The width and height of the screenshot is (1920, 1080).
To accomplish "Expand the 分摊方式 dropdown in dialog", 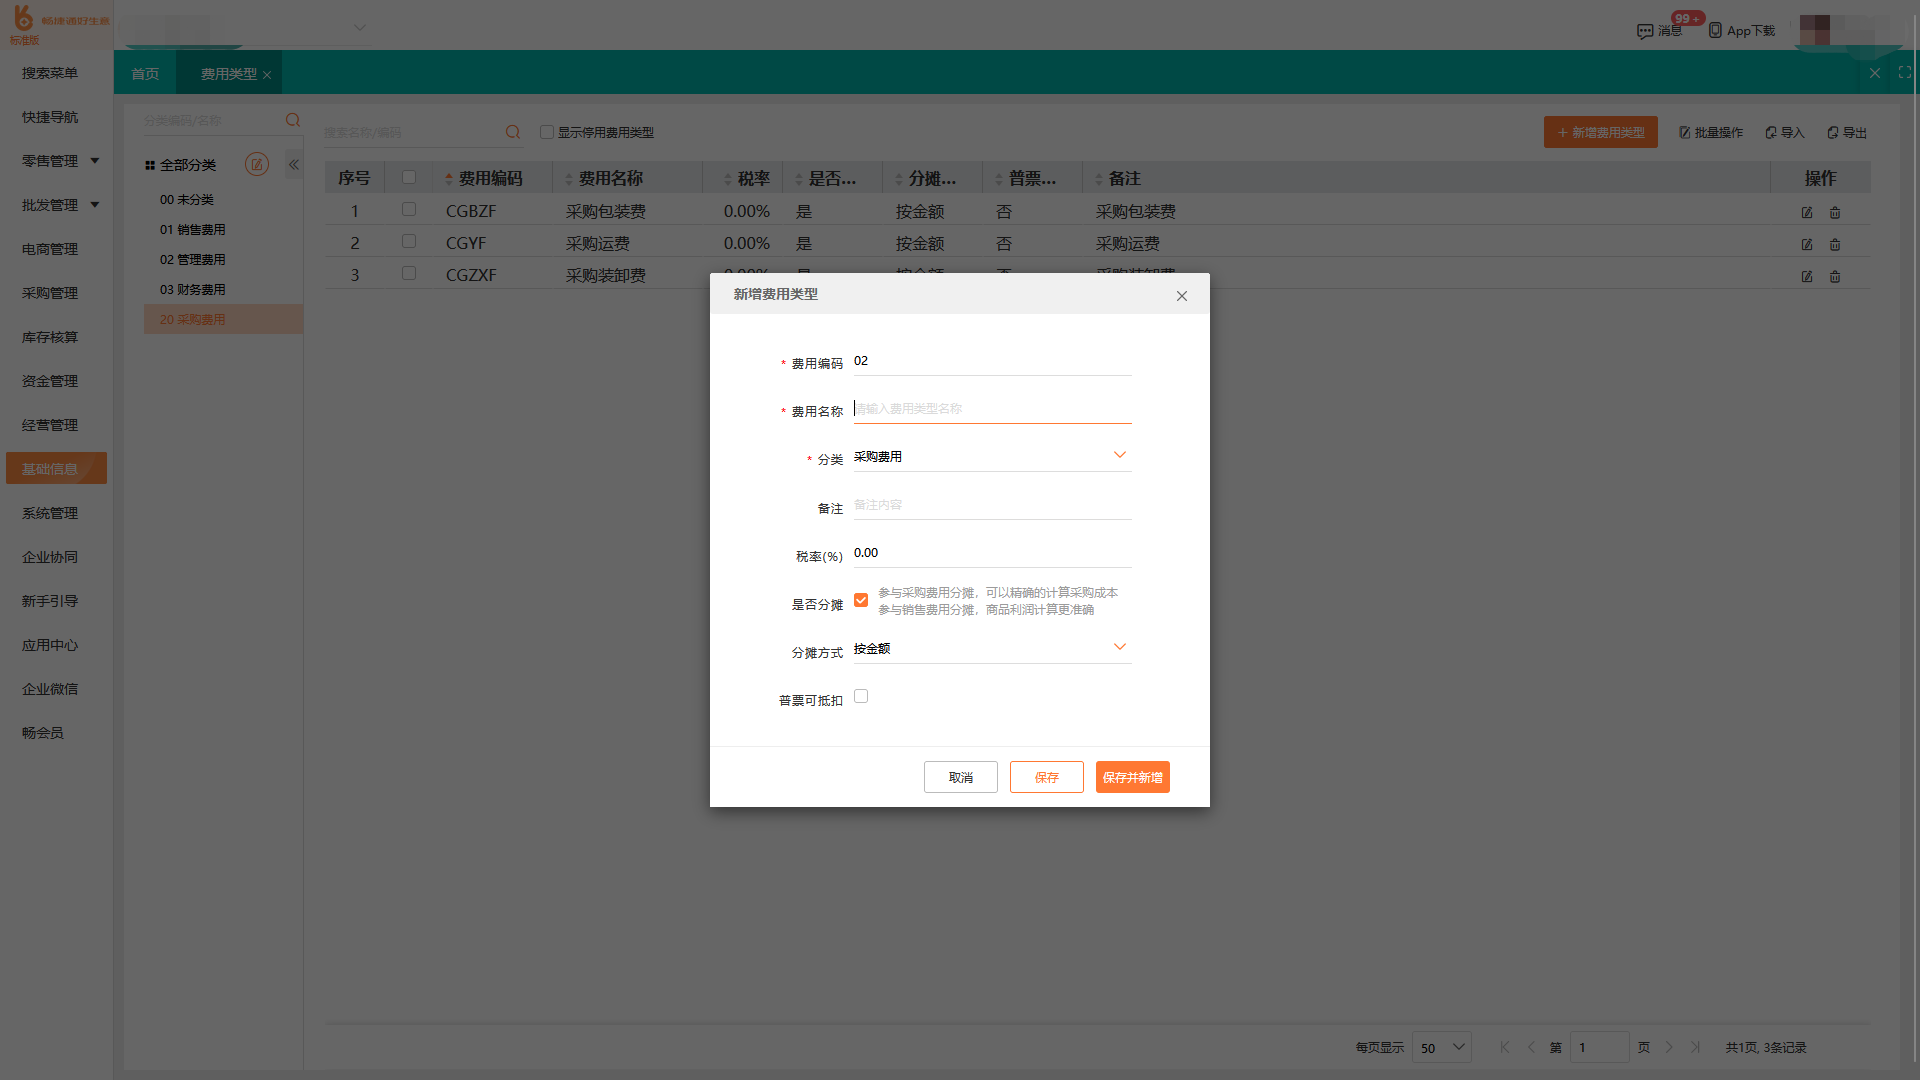I will (x=1120, y=647).
